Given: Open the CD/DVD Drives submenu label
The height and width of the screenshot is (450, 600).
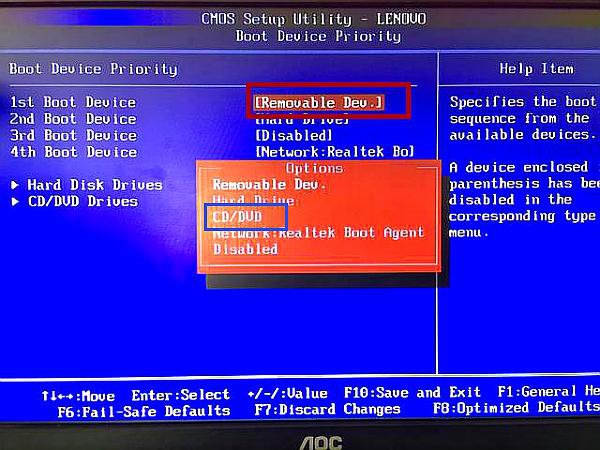Looking at the screenshot, I should tap(82, 202).
